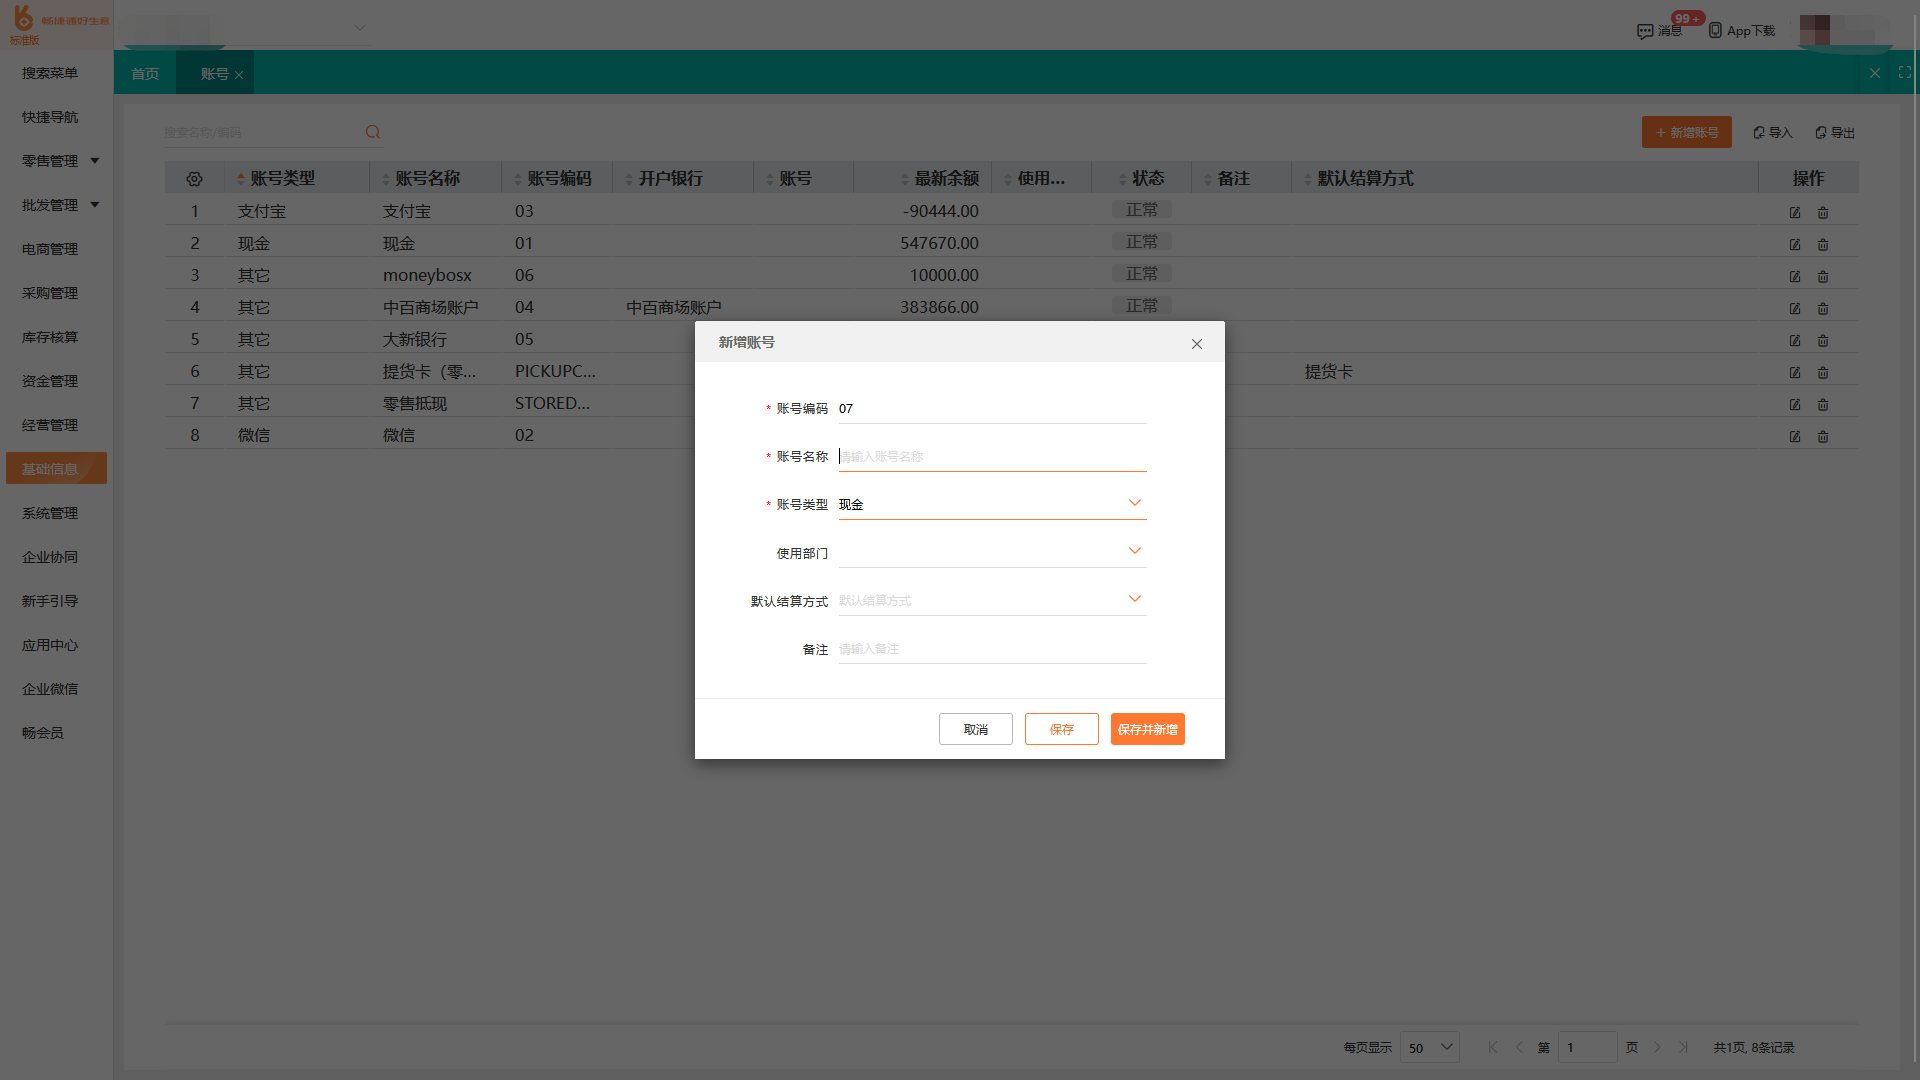Image resolution: width=1920 pixels, height=1080 pixels.
Task: Click the export icon to export accounts
Action: point(1838,132)
